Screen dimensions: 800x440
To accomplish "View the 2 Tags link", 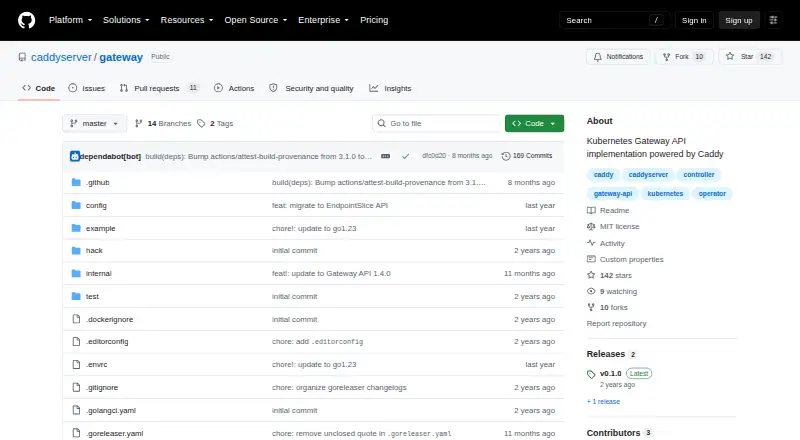I will tap(215, 124).
